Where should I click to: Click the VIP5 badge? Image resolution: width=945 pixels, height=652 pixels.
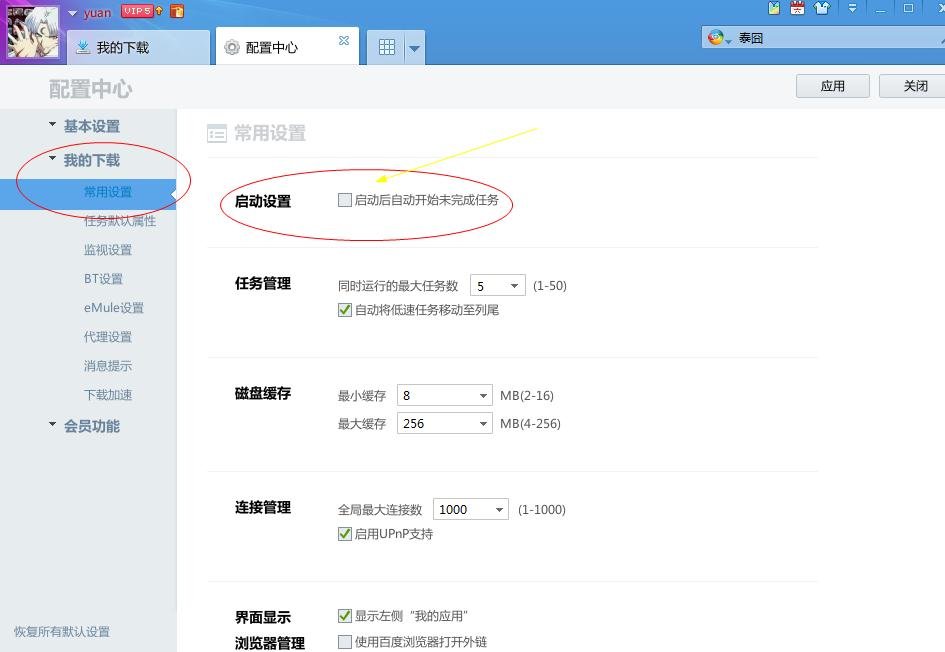(136, 13)
